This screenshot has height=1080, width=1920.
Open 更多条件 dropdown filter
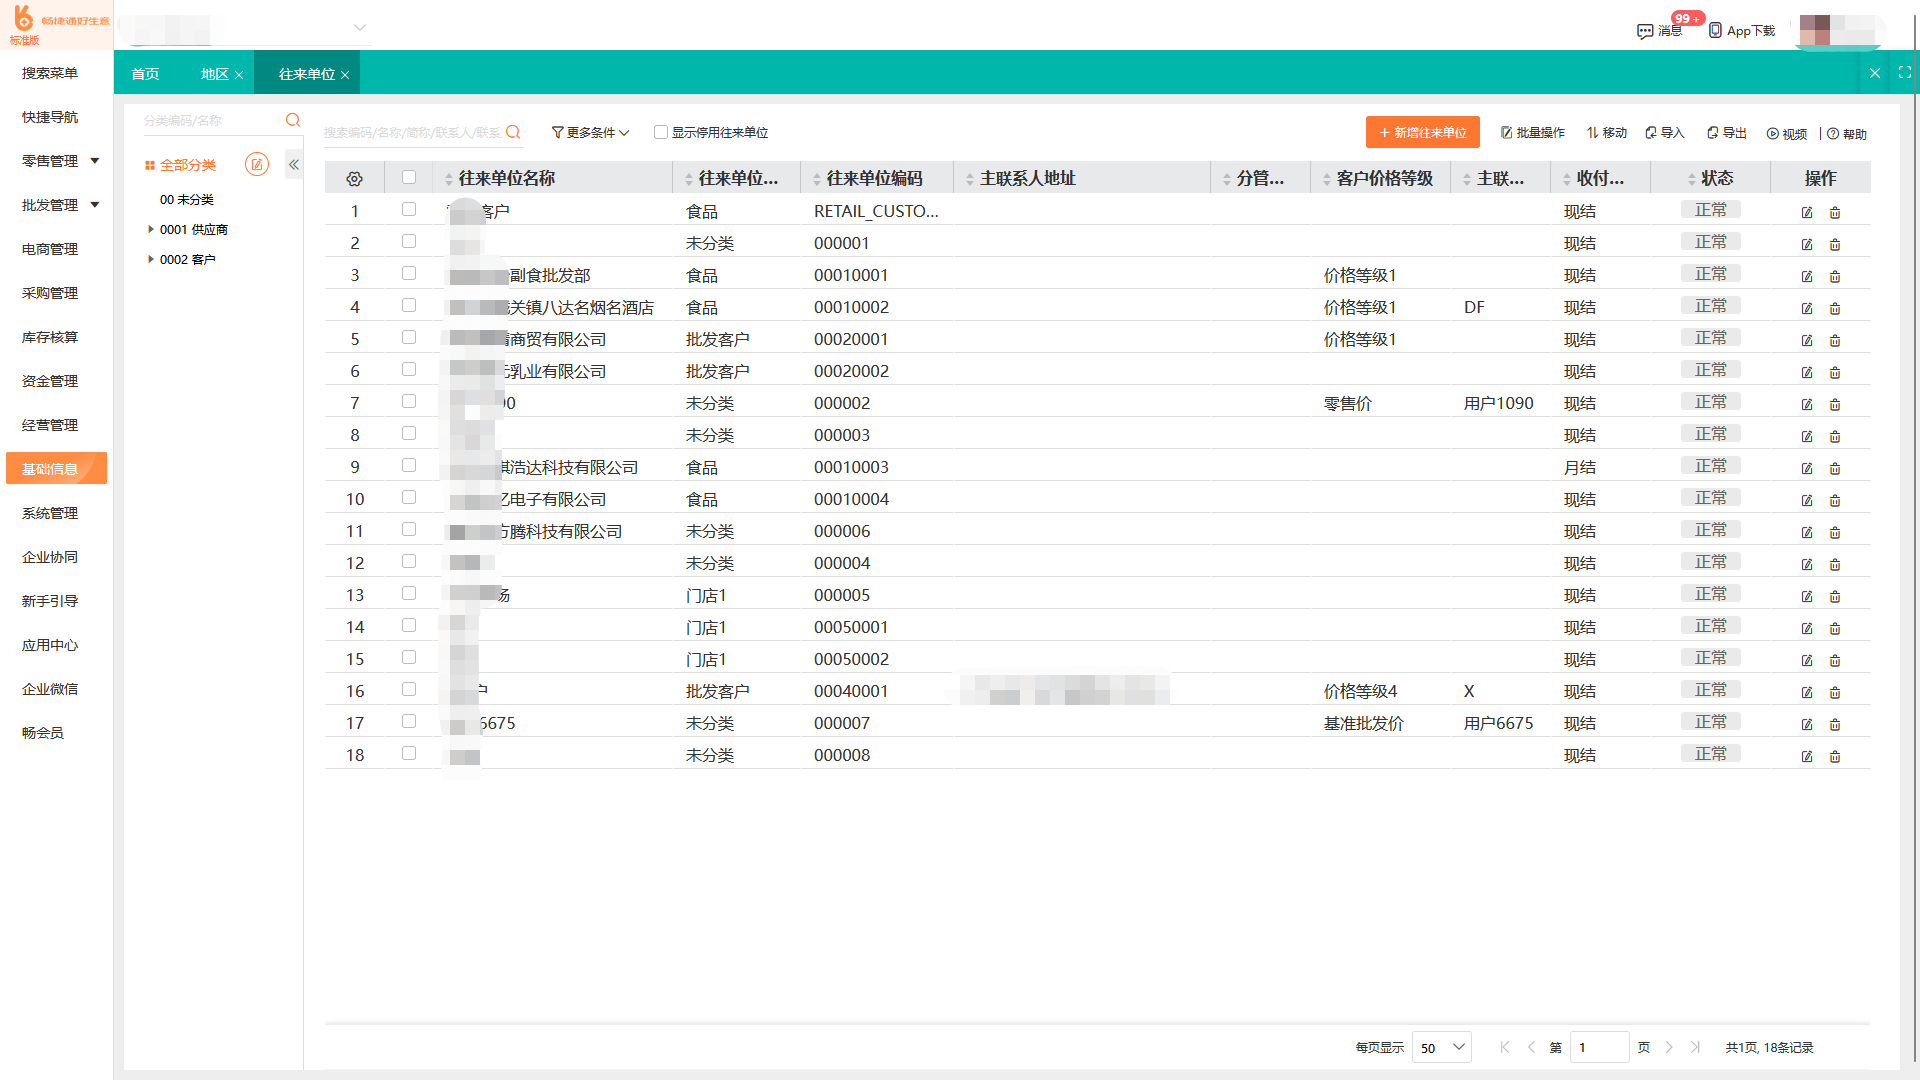click(x=592, y=132)
